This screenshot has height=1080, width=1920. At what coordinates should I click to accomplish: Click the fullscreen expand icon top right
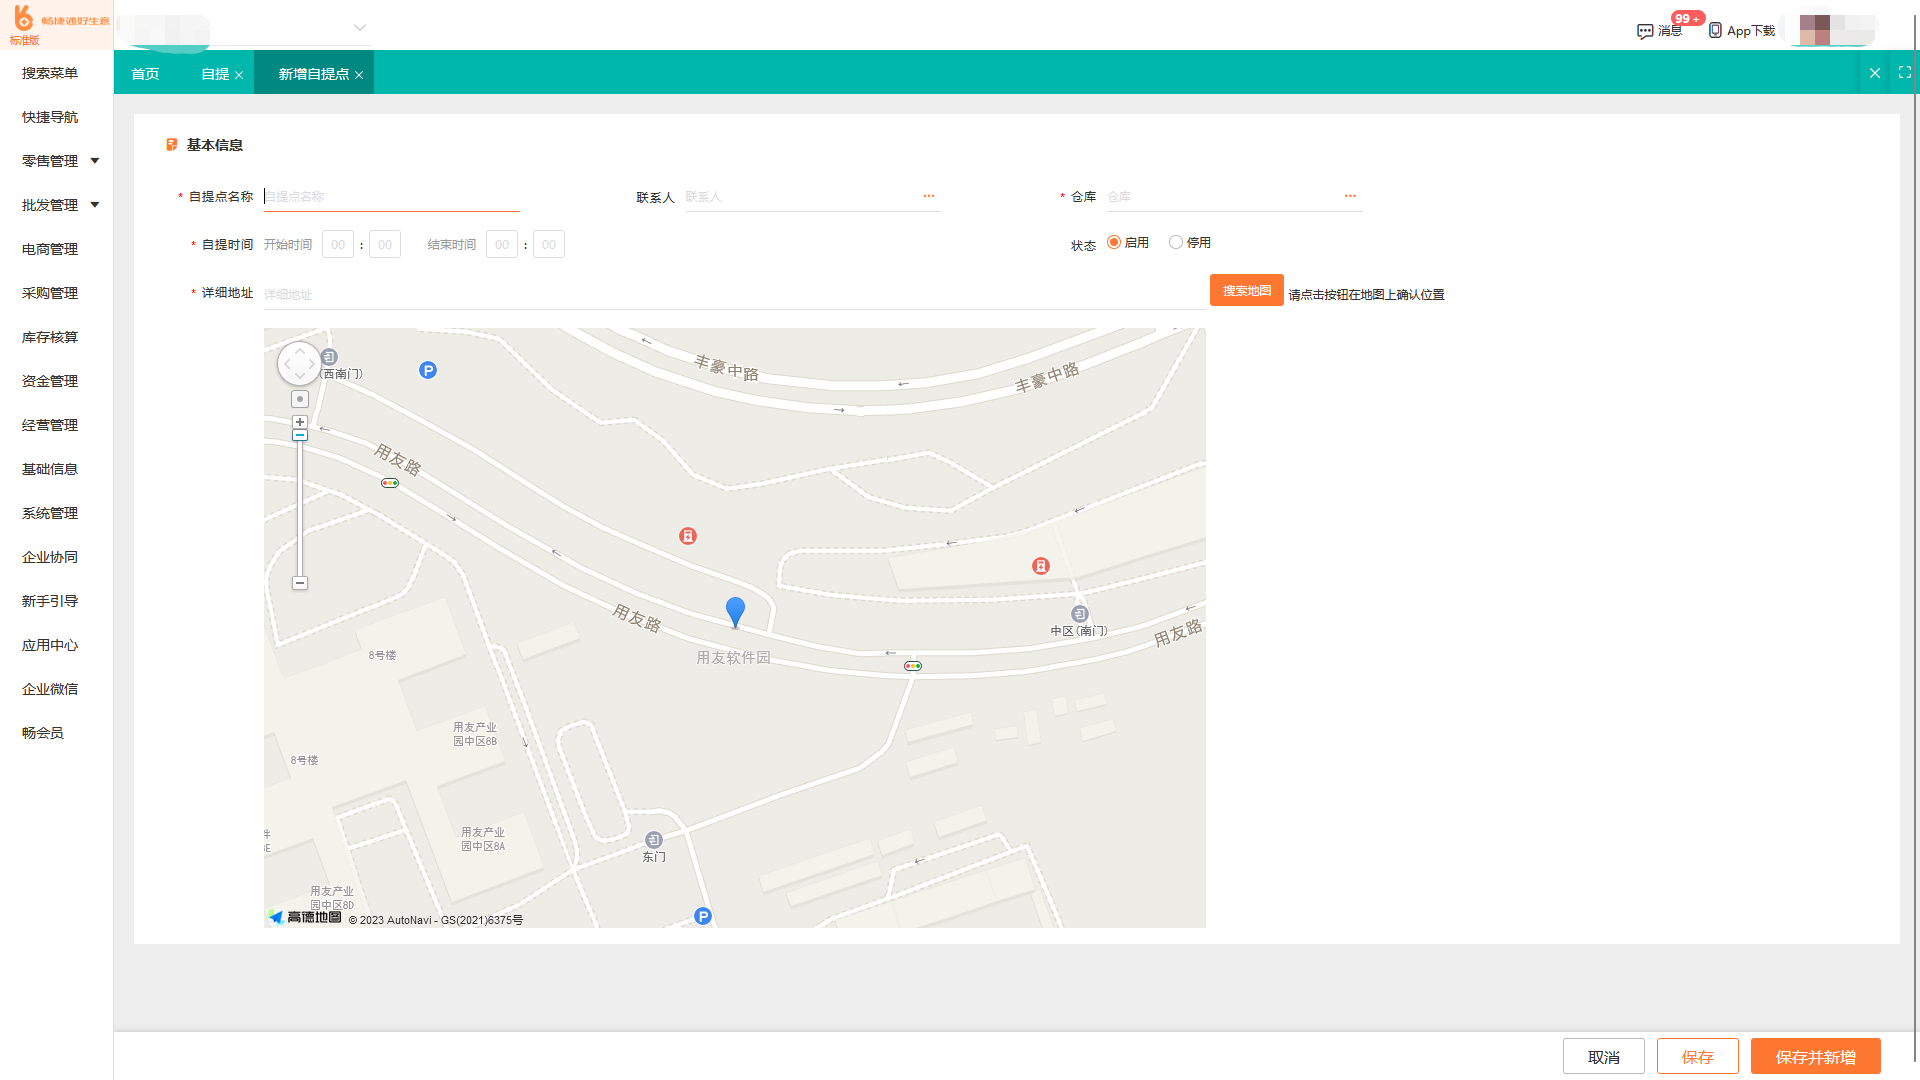click(x=1904, y=73)
